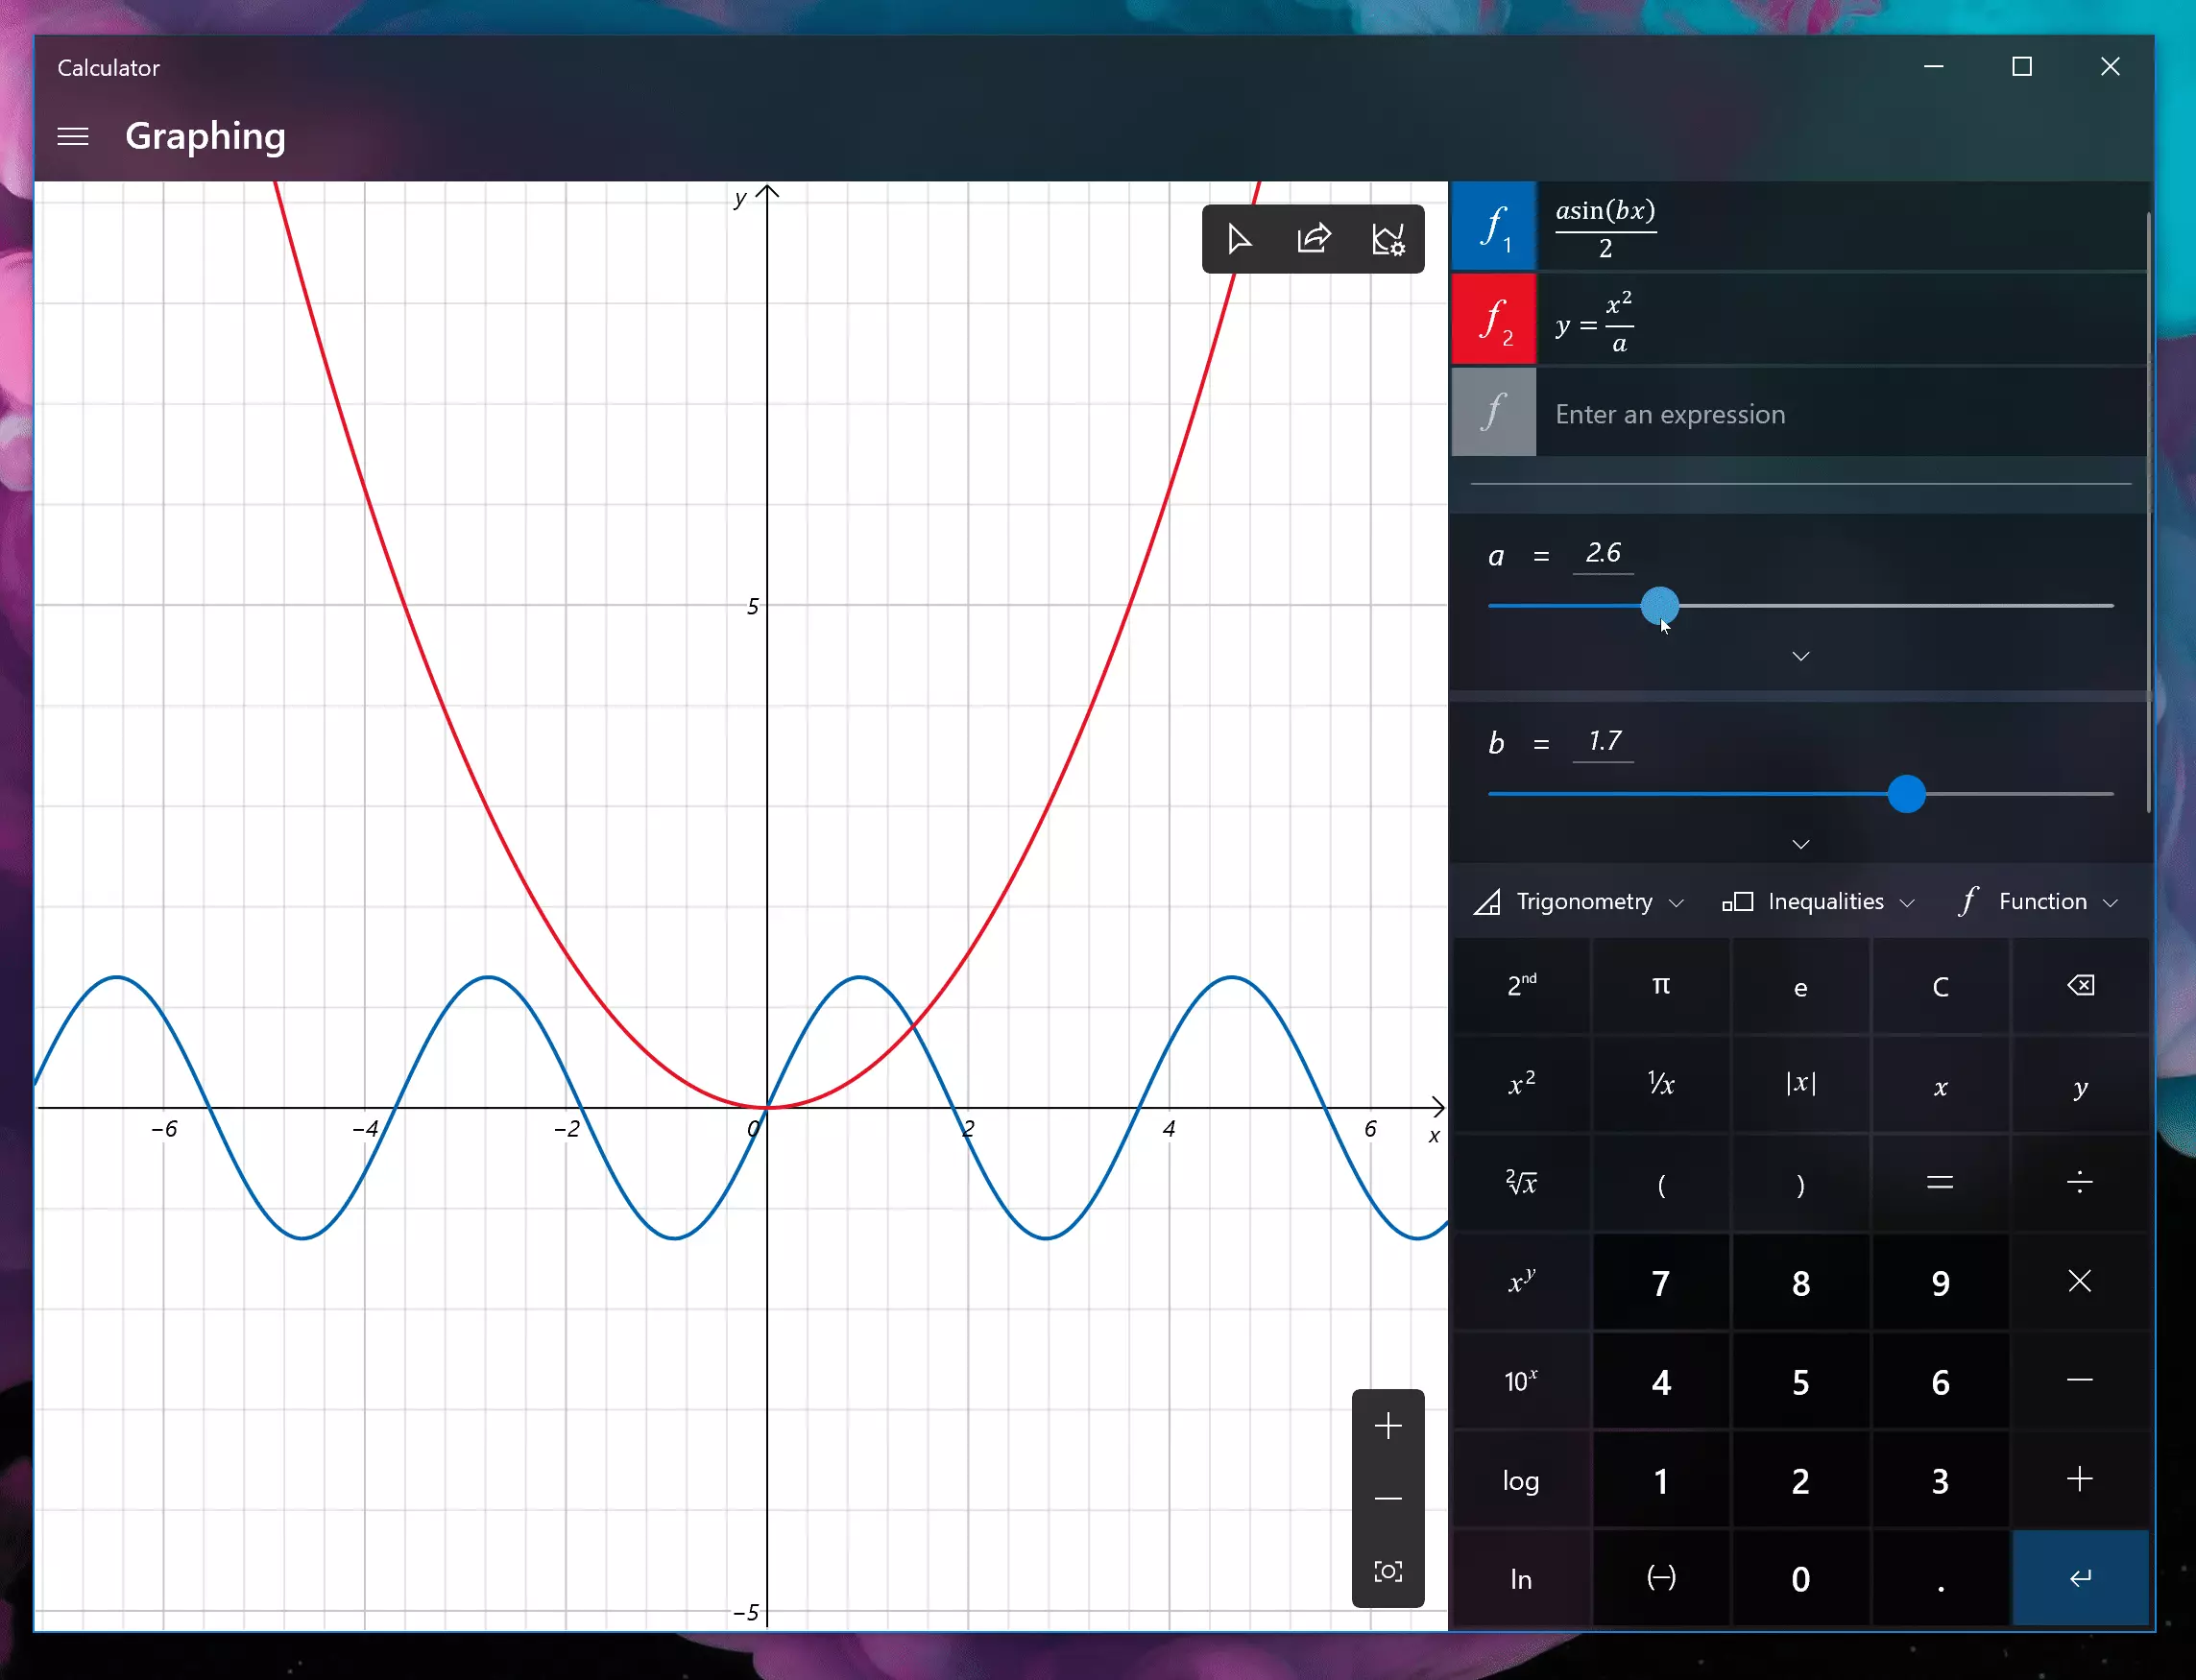This screenshot has width=2196, height=1680.
Task: Click the zoom in plus button
Action: tap(1388, 1424)
